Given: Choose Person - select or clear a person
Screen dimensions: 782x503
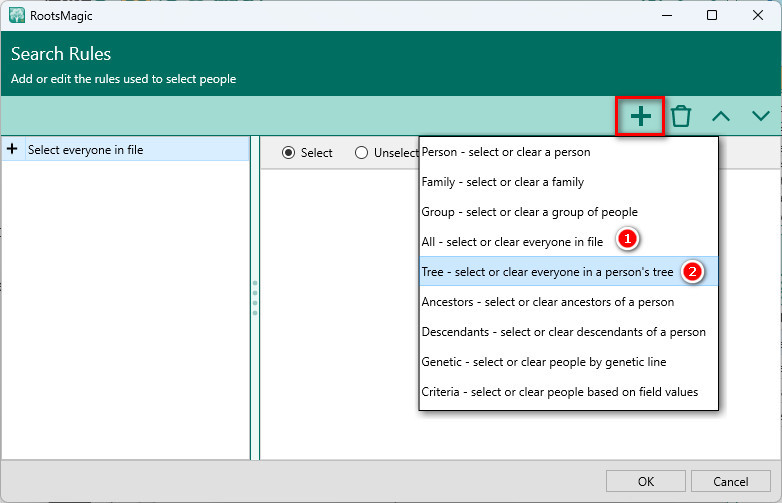Looking at the screenshot, I should pos(506,152).
